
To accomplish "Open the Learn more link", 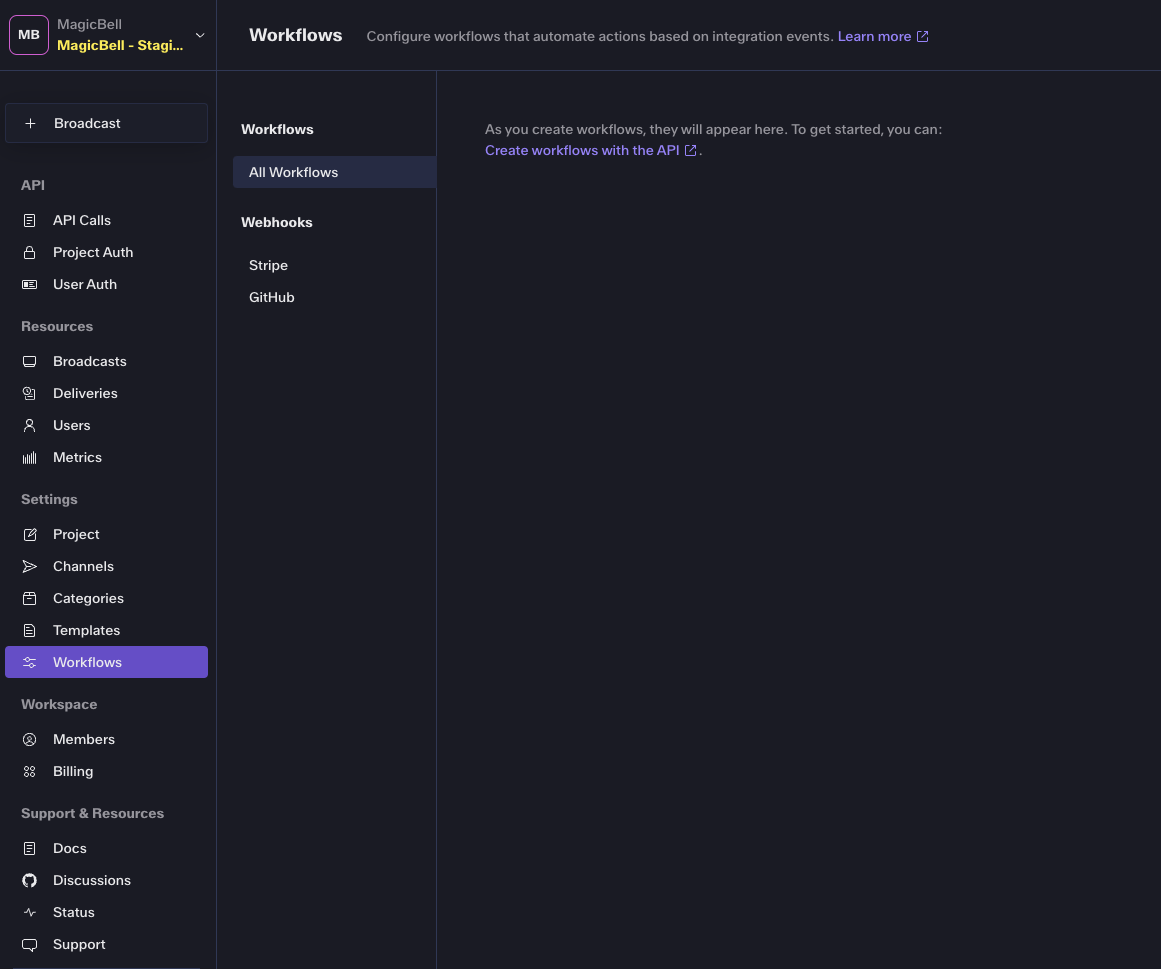I will coord(875,36).
